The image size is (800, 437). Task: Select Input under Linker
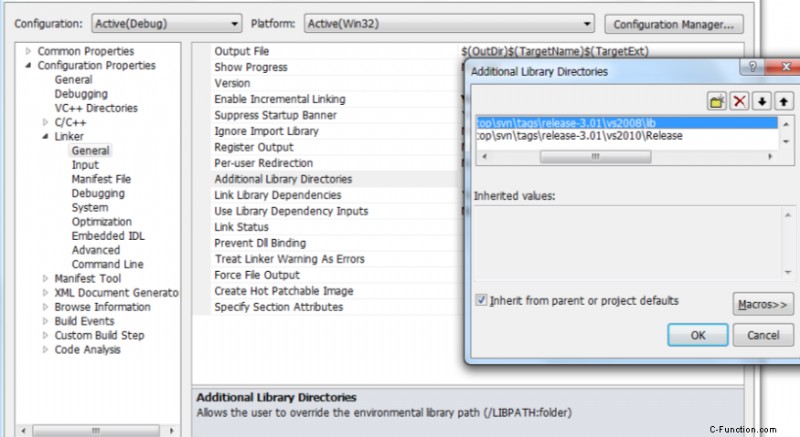[x=85, y=165]
